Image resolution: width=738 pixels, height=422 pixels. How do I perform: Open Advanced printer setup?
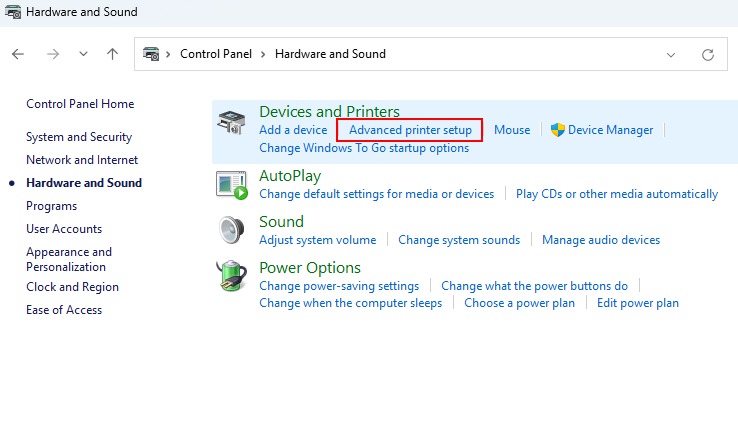[410, 130]
